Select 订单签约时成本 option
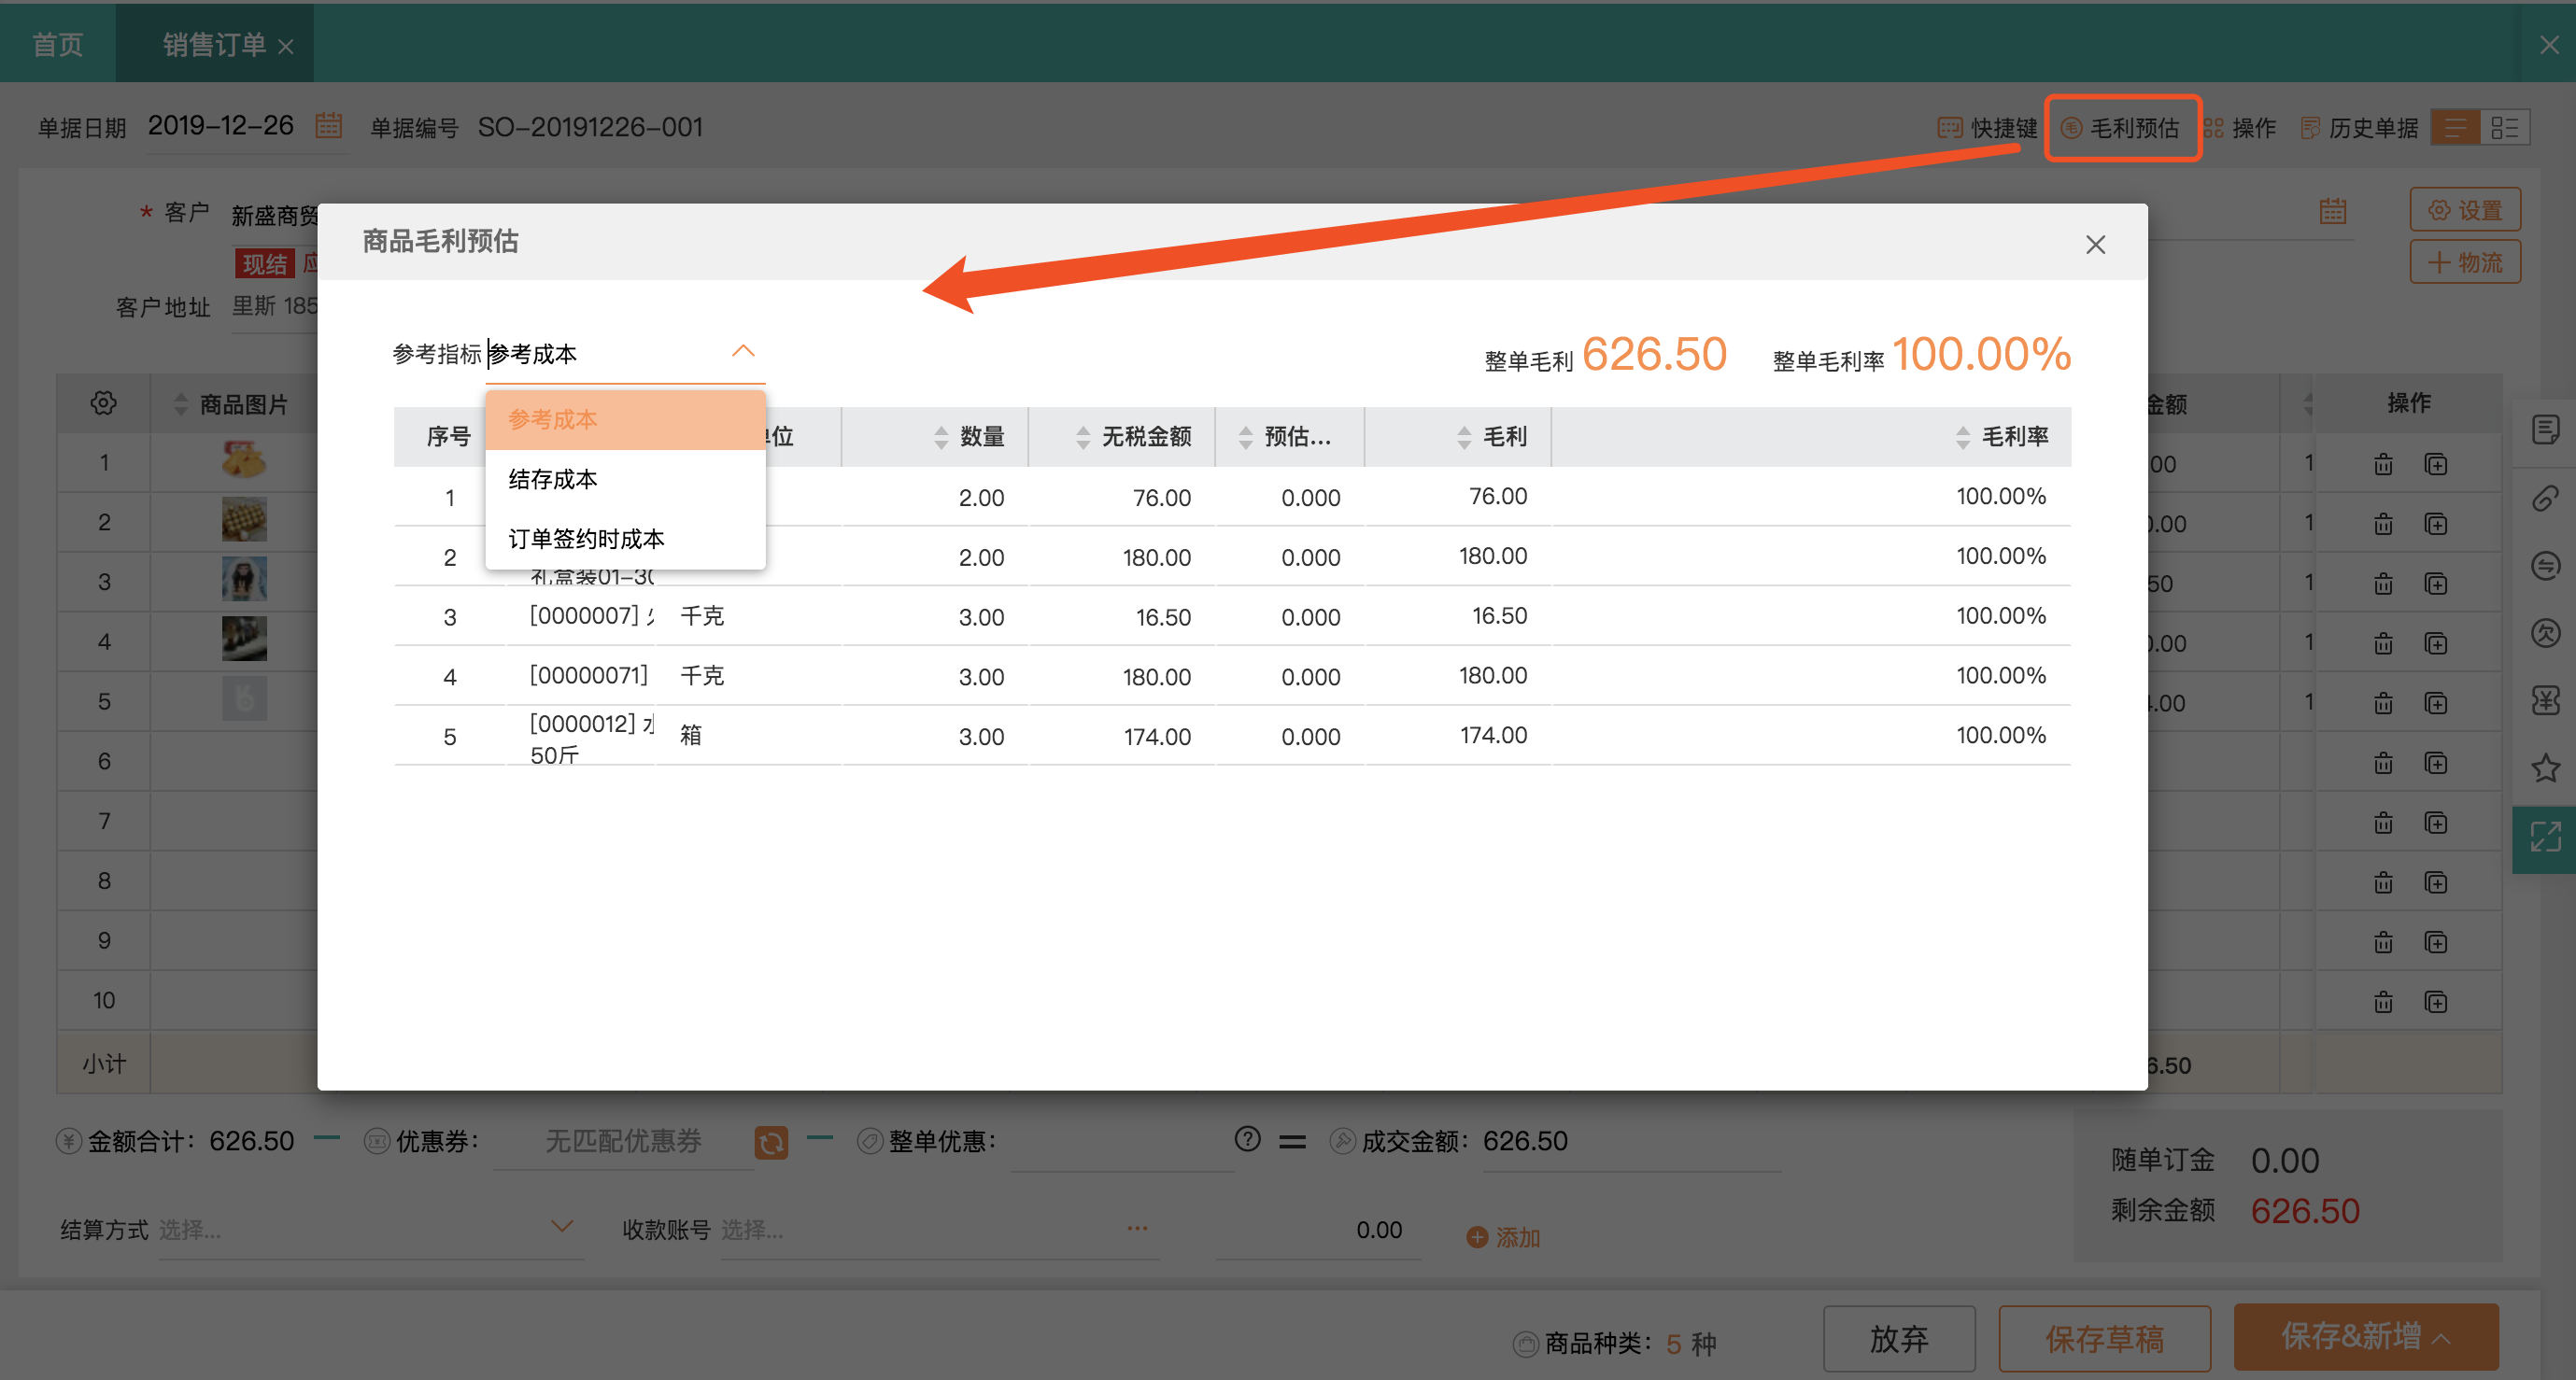 tap(587, 539)
